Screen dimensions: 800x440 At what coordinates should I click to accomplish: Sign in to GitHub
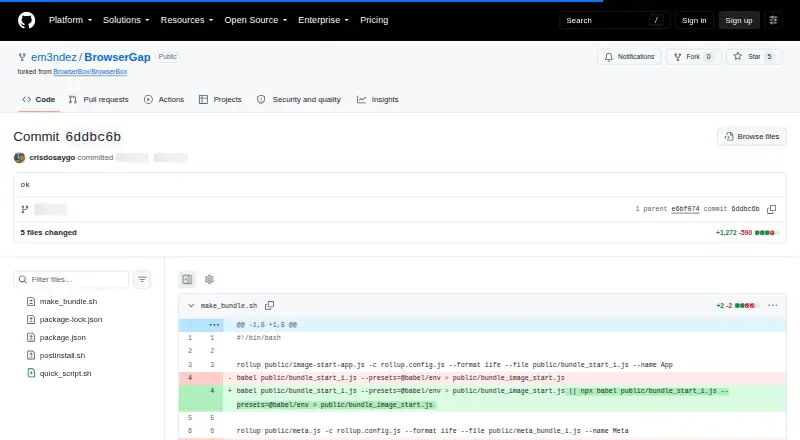694,20
